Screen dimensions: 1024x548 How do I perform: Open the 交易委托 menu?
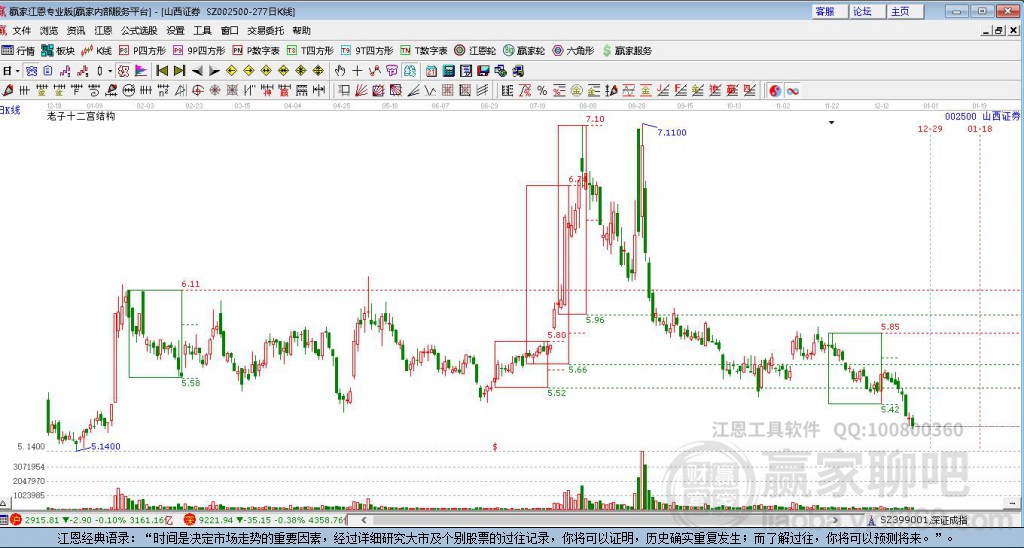coord(263,30)
